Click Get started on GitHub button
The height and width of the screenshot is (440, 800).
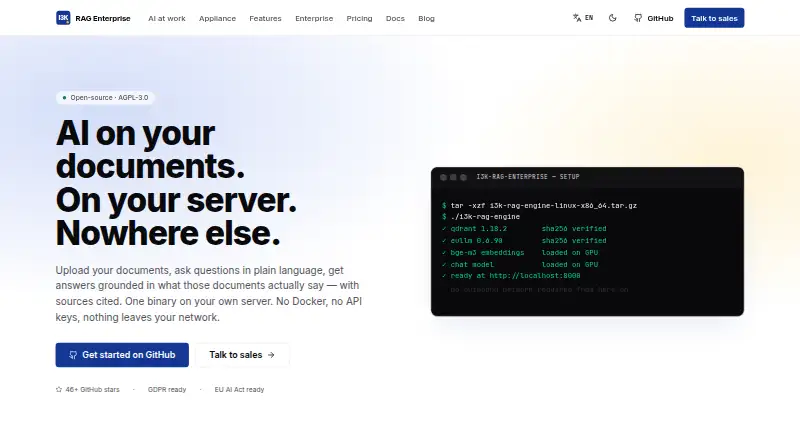coord(122,355)
